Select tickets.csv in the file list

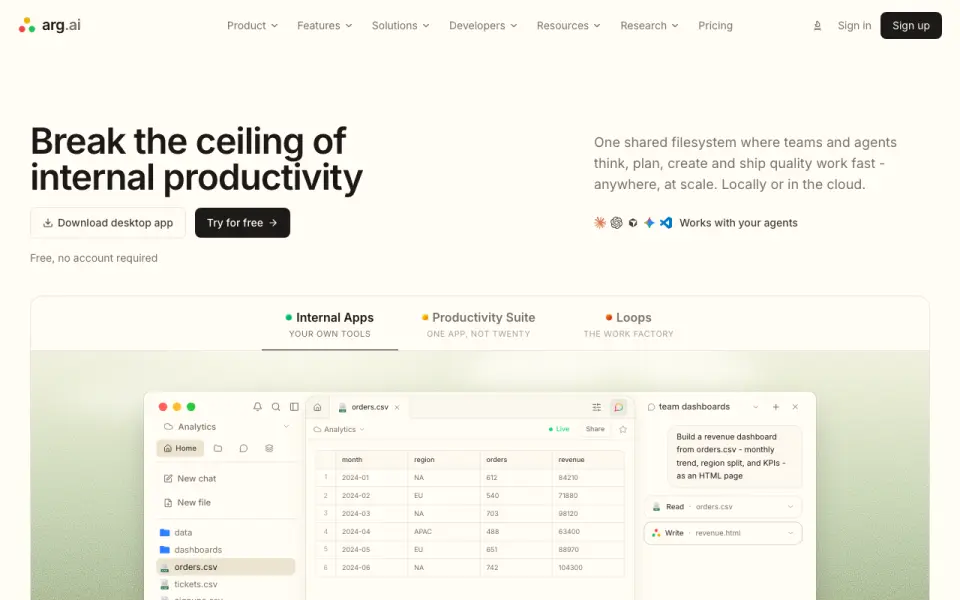click(226, 584)
